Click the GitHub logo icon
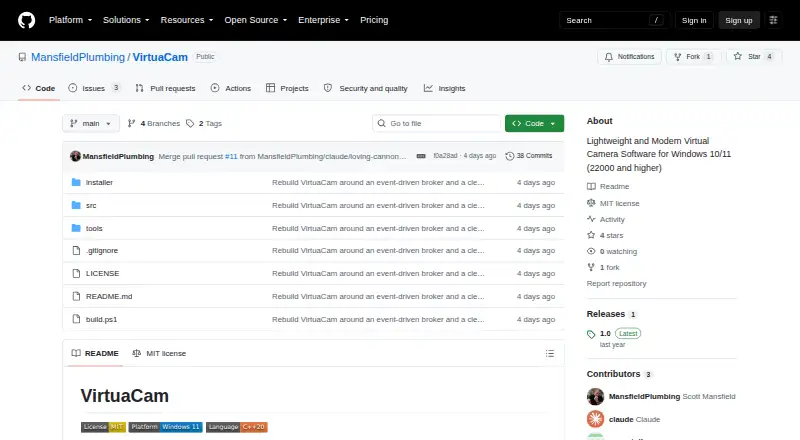Image resolution: width=800 pixels, height=440 pixels. click(27, 20)
